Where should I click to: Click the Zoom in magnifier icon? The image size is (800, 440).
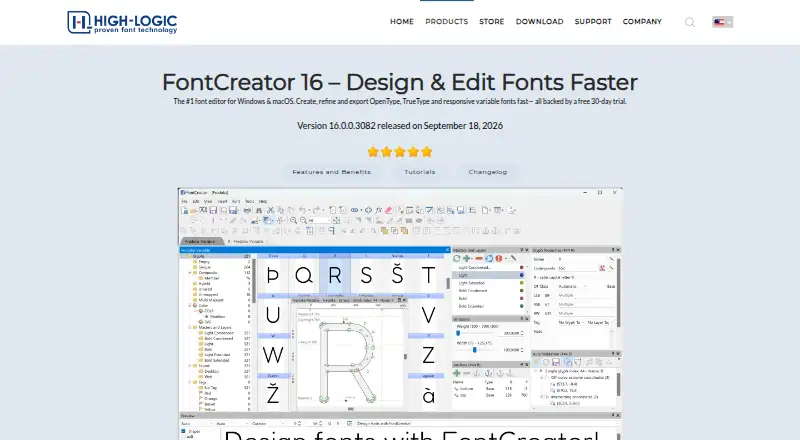(293, 221)
